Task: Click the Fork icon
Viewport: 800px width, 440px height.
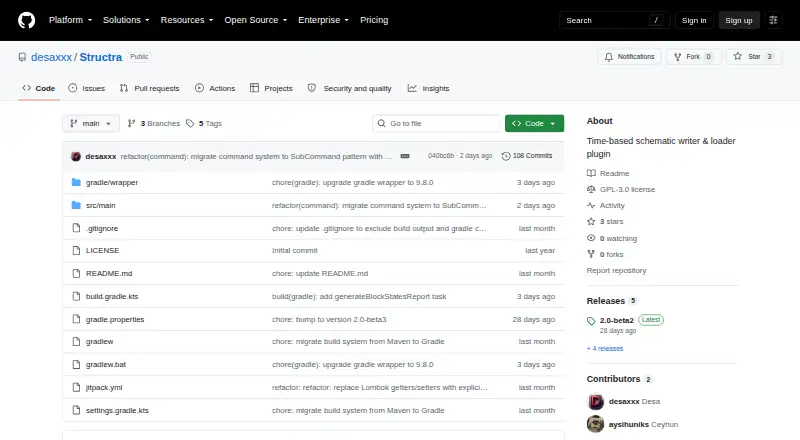Action: click(678, 57)
